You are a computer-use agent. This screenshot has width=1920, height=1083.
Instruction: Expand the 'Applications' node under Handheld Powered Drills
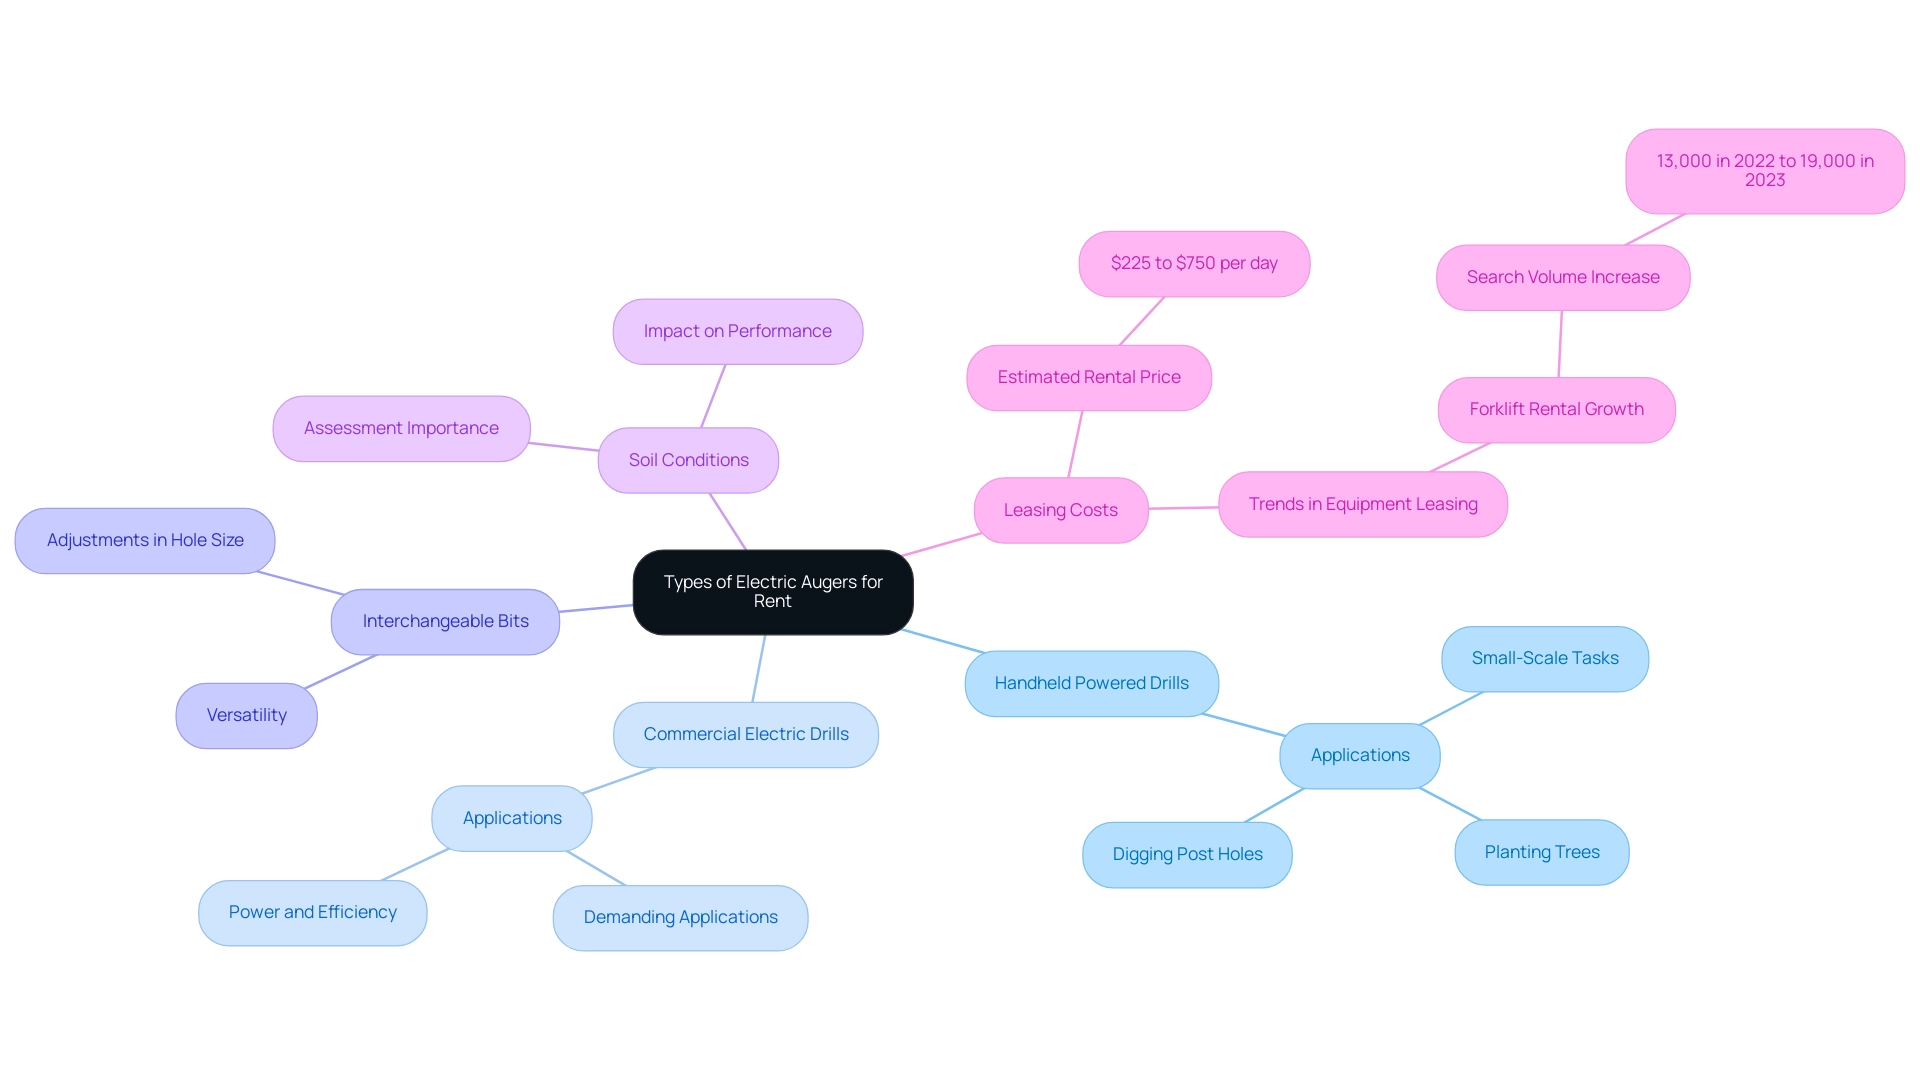point(1360,755)
